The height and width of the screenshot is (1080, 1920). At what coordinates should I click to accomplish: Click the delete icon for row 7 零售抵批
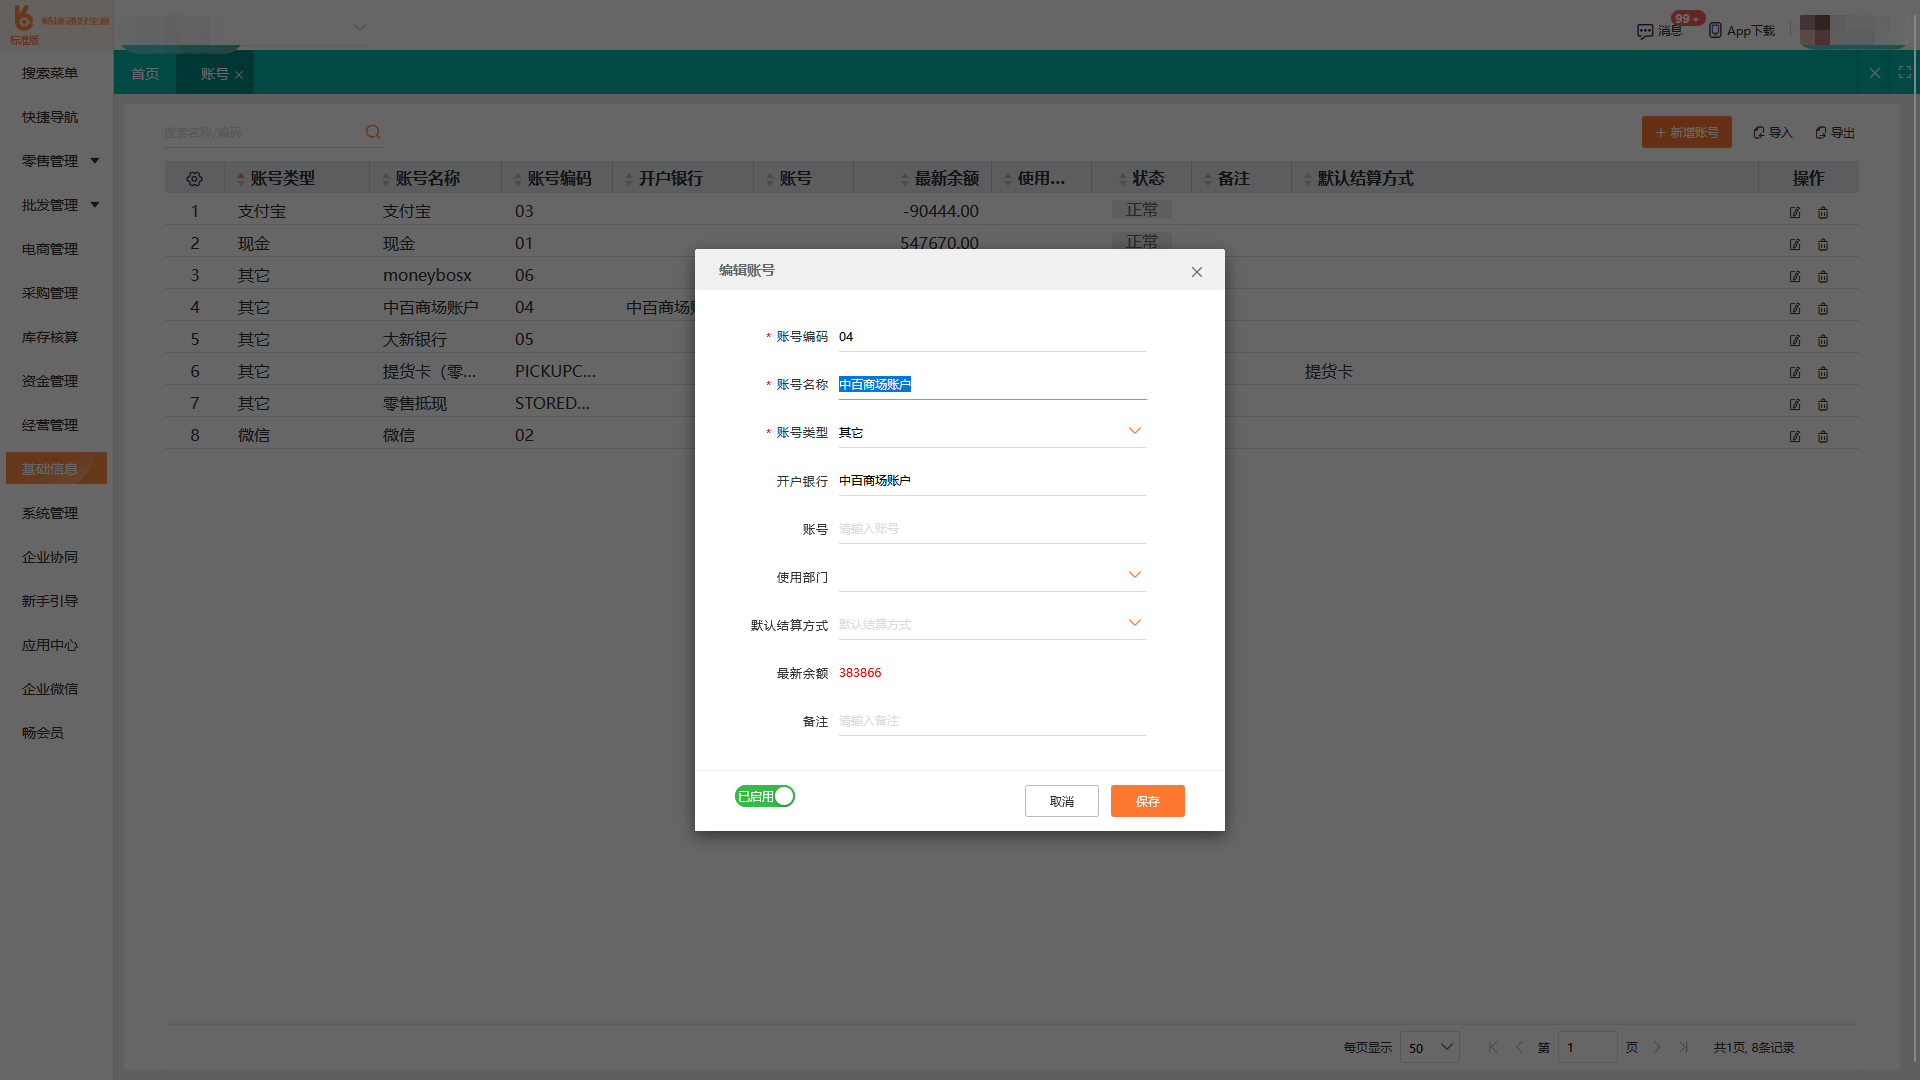click(x=1824, y=404)
